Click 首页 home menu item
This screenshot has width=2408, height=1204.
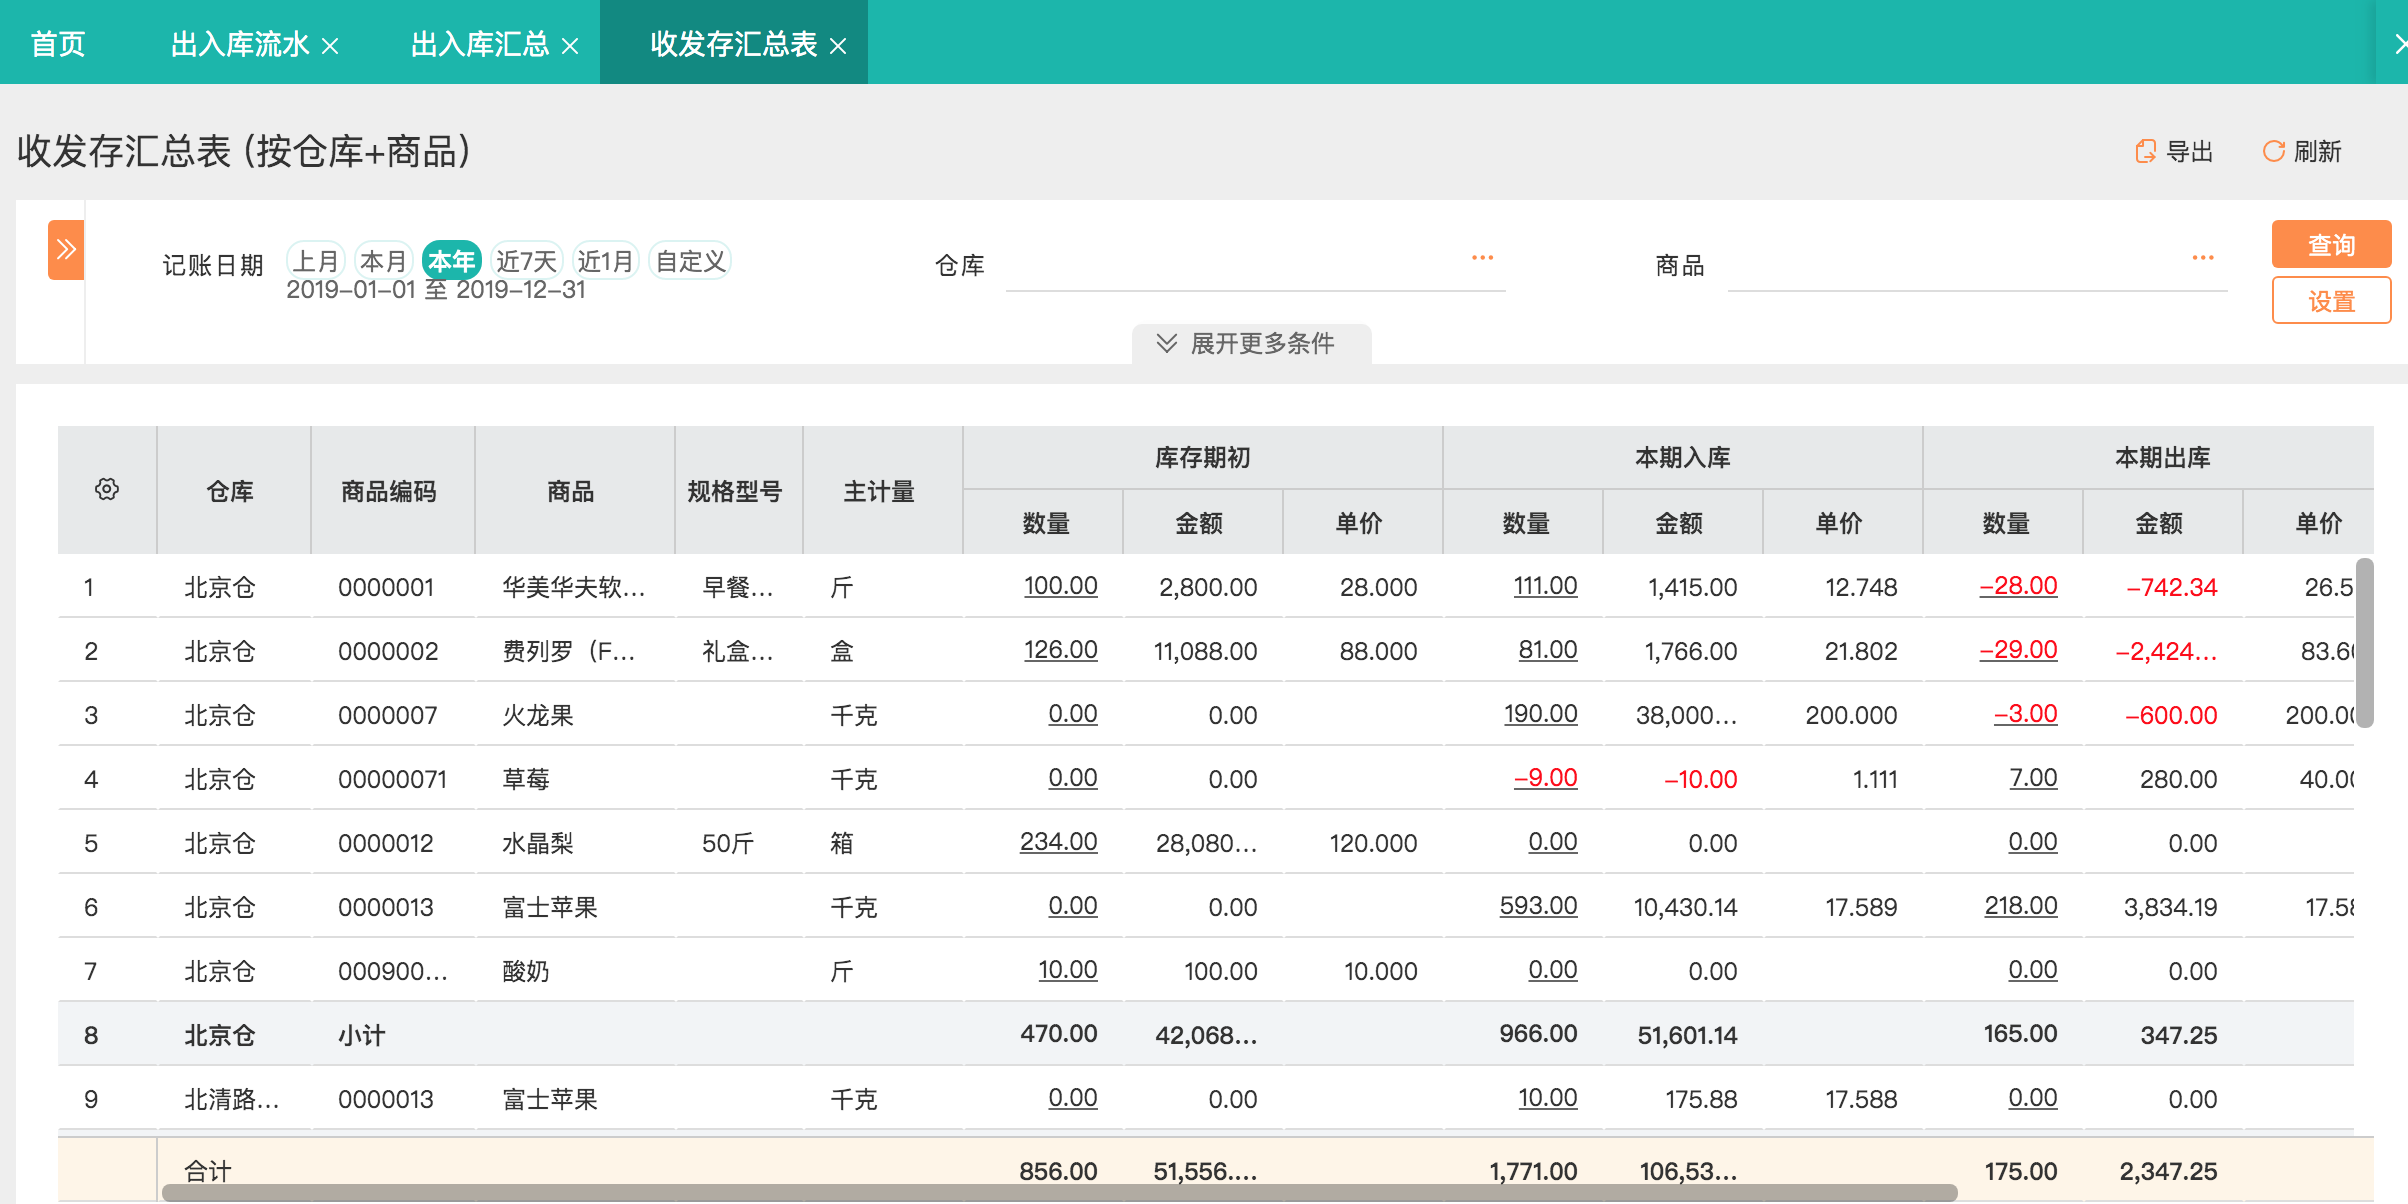[x=55, y=41]
